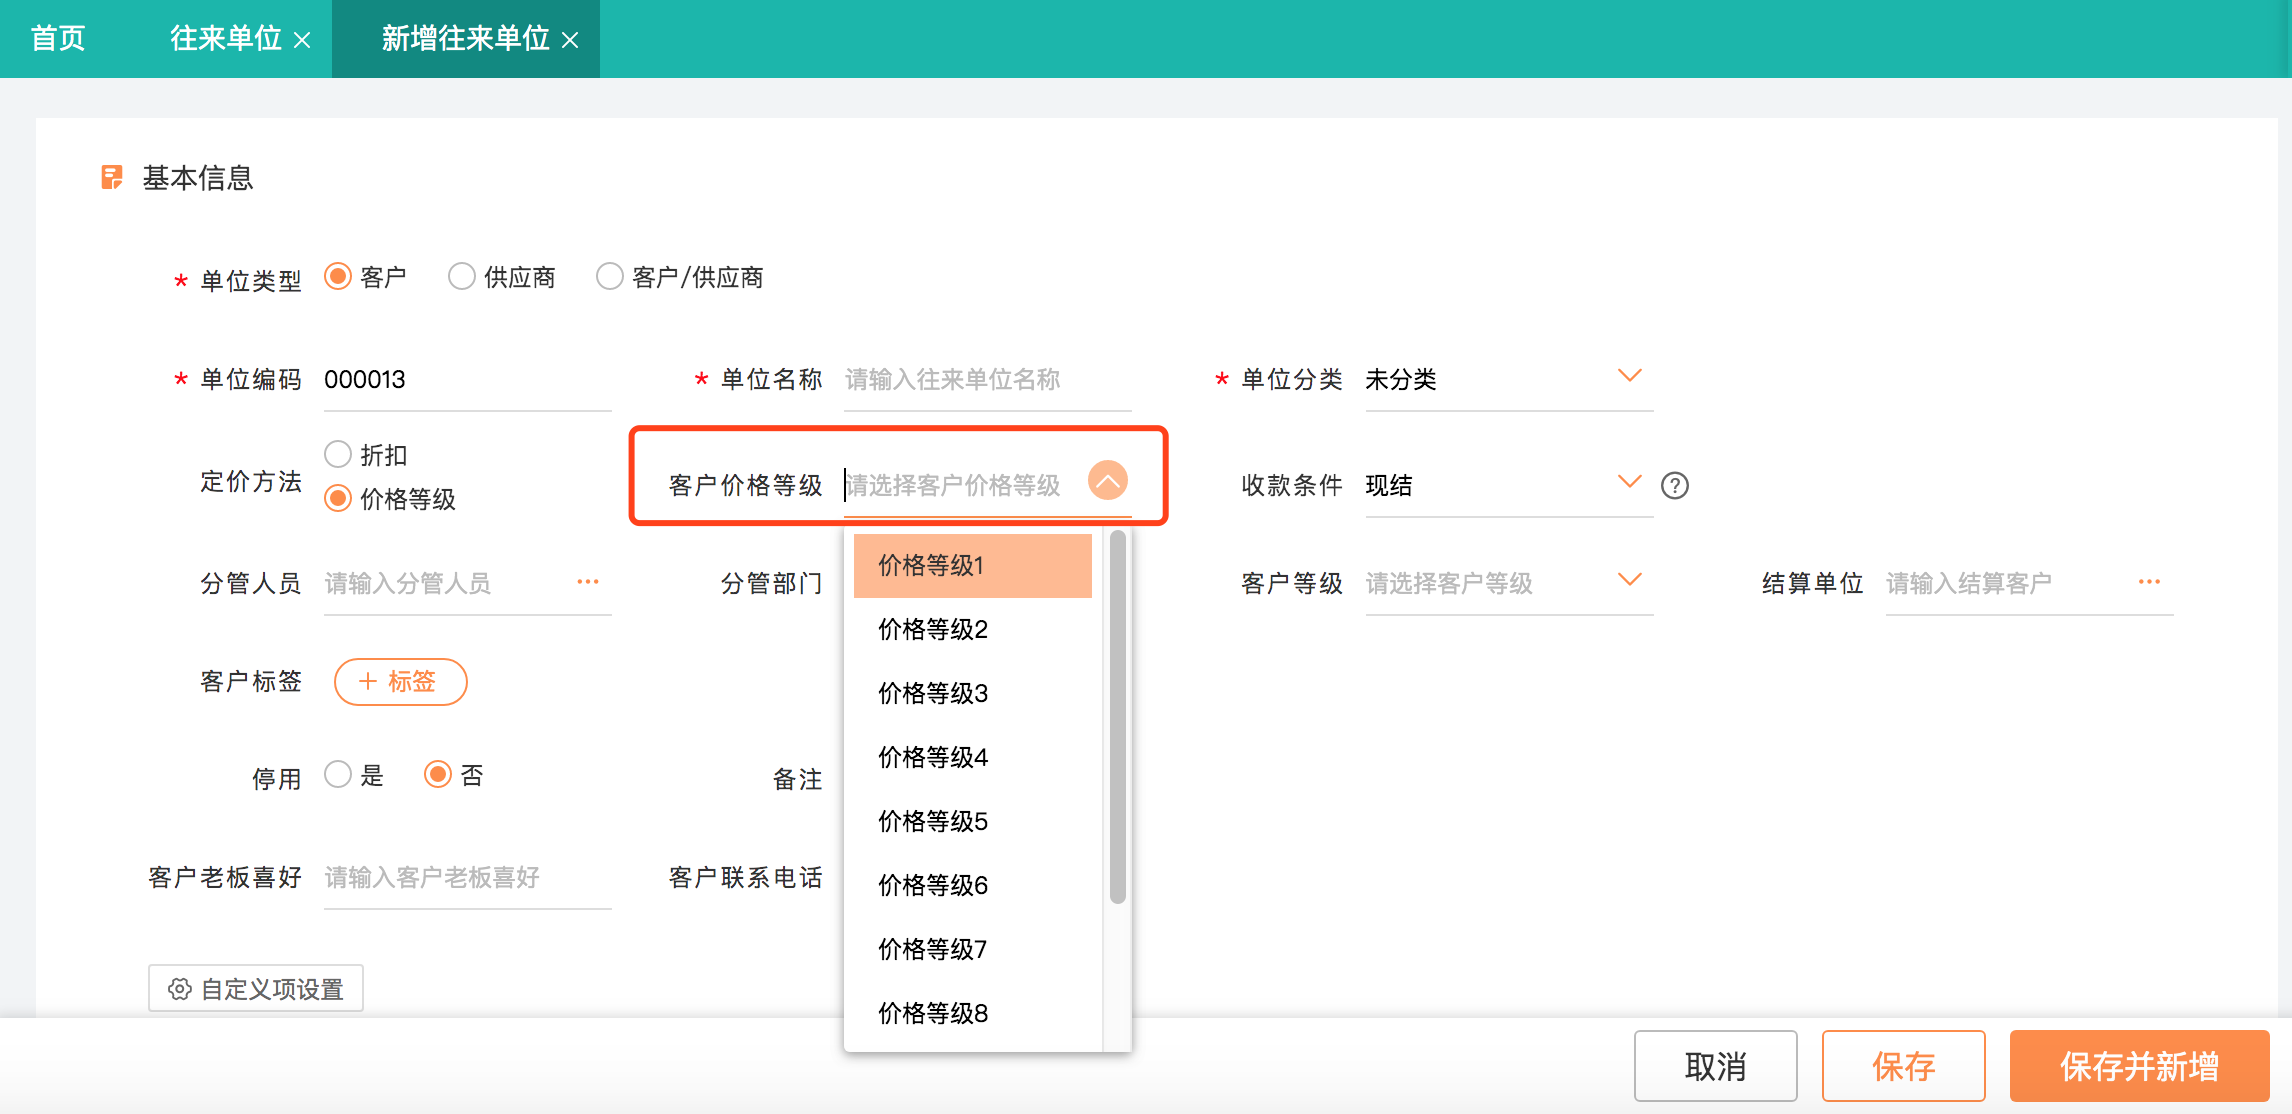The width and height of the screenshot is (2292, 1114).
Task: Switch to 往来单位 tab
Action: [229, 39]
